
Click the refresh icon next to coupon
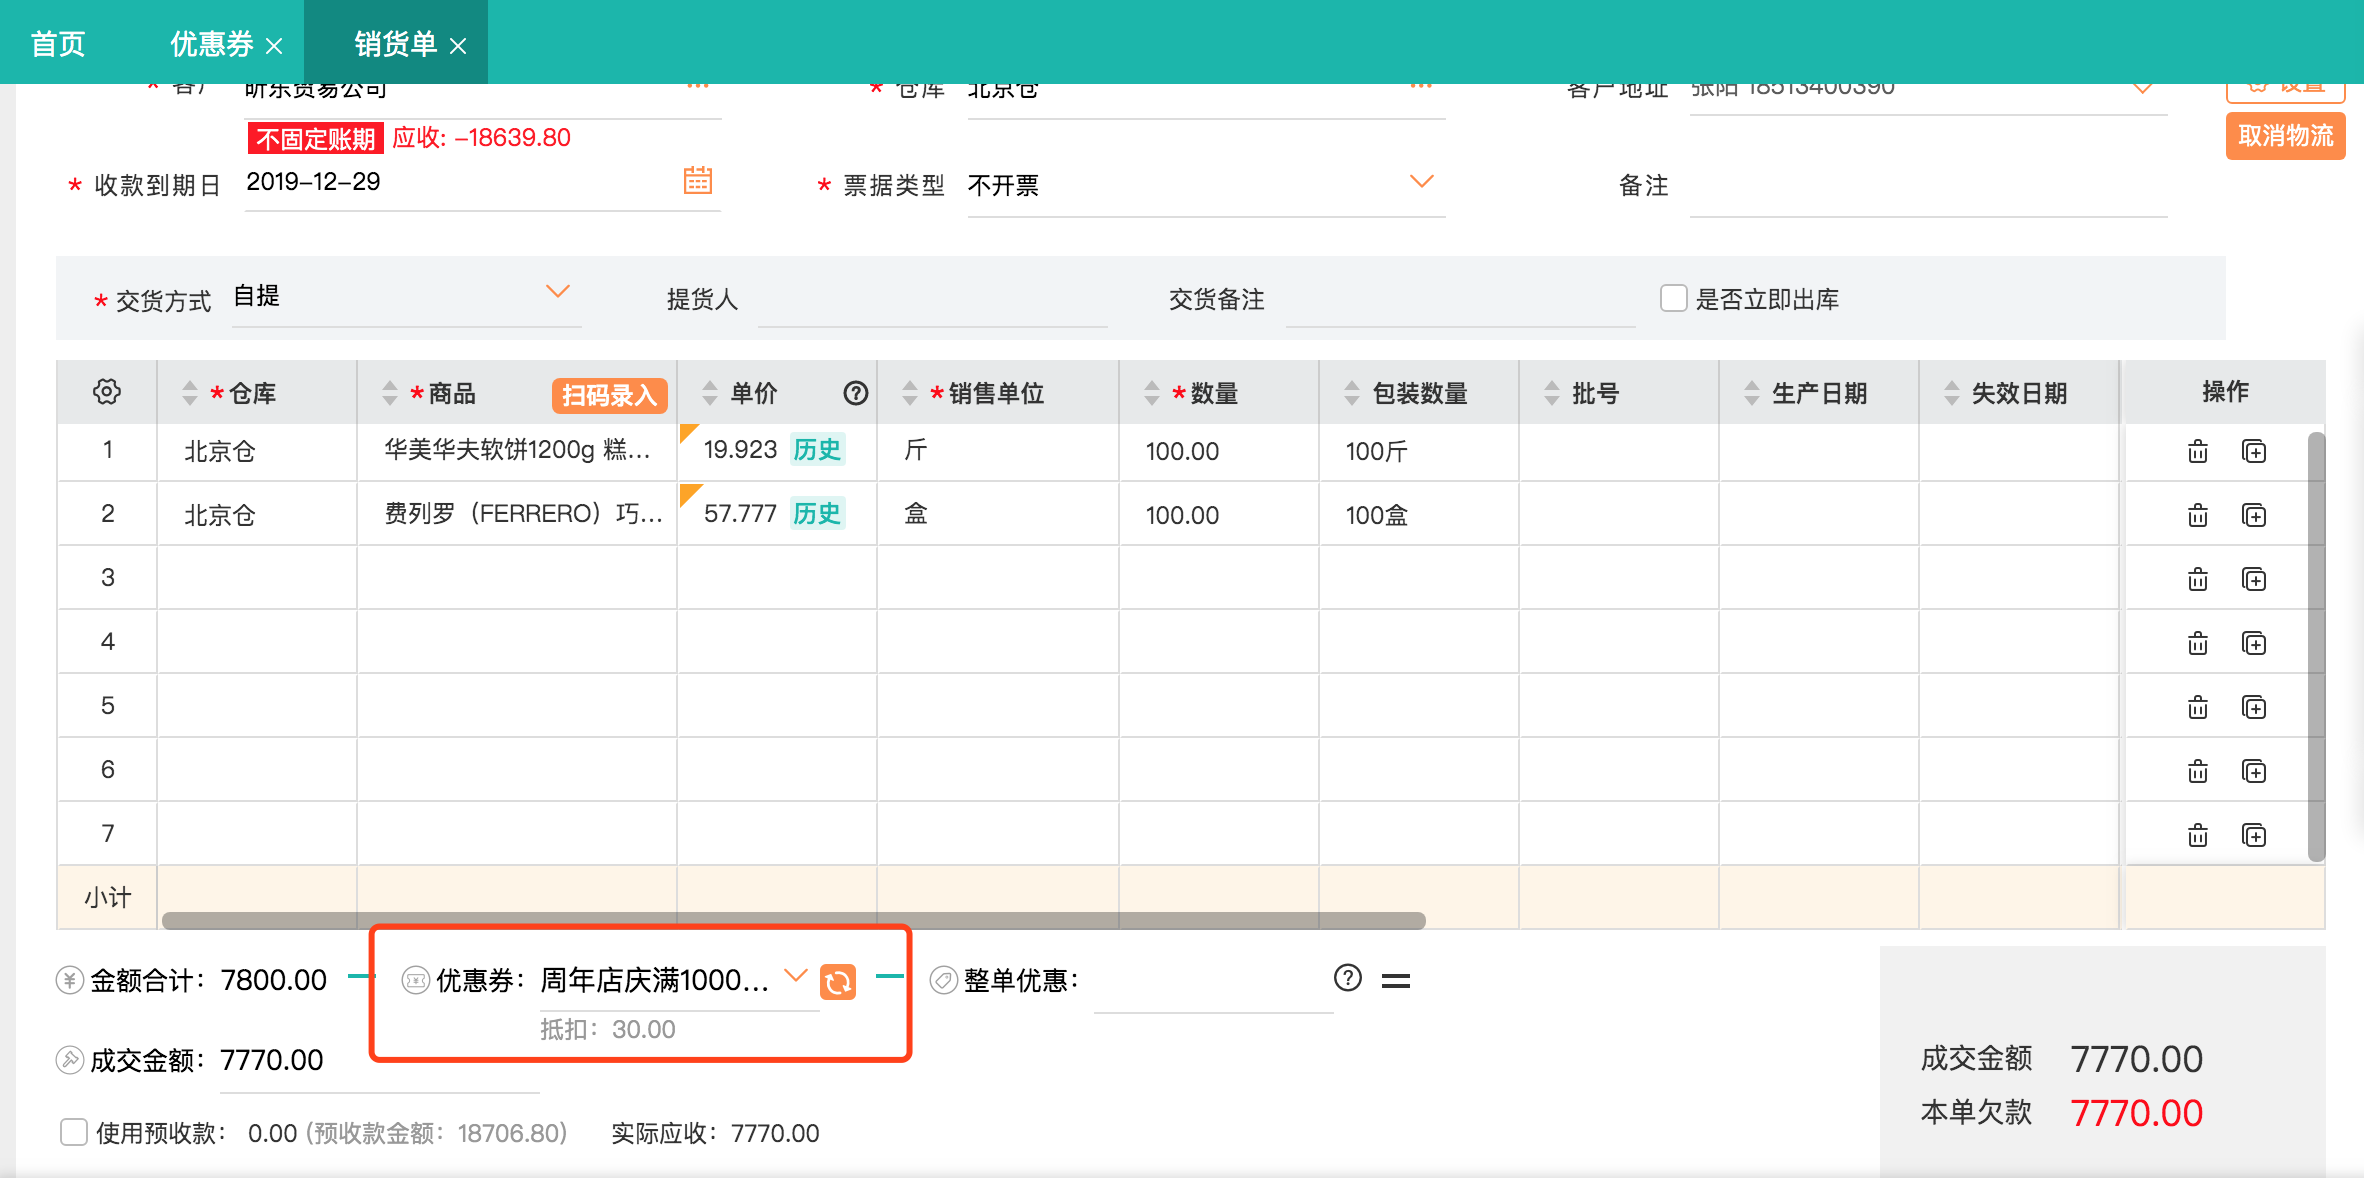tap(840, 980)
